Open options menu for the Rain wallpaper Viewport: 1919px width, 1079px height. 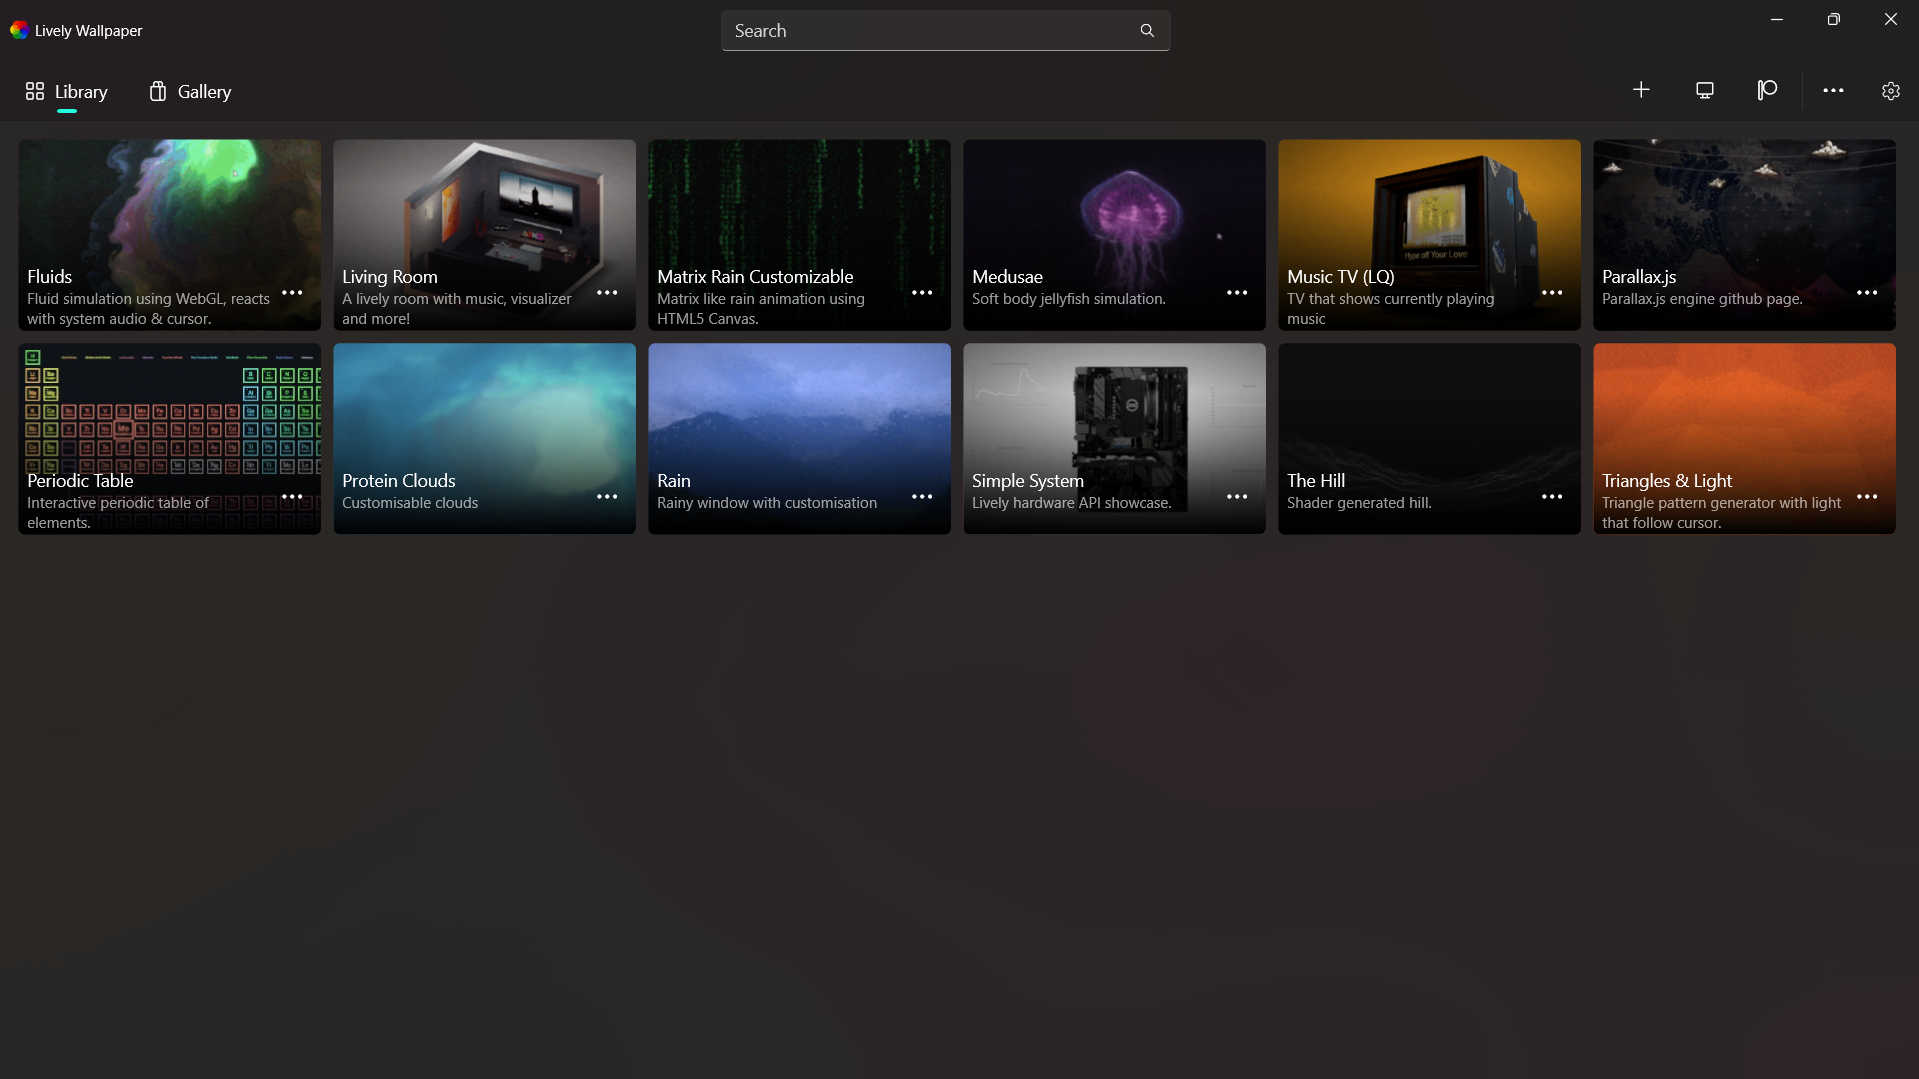tap(921, 497)
